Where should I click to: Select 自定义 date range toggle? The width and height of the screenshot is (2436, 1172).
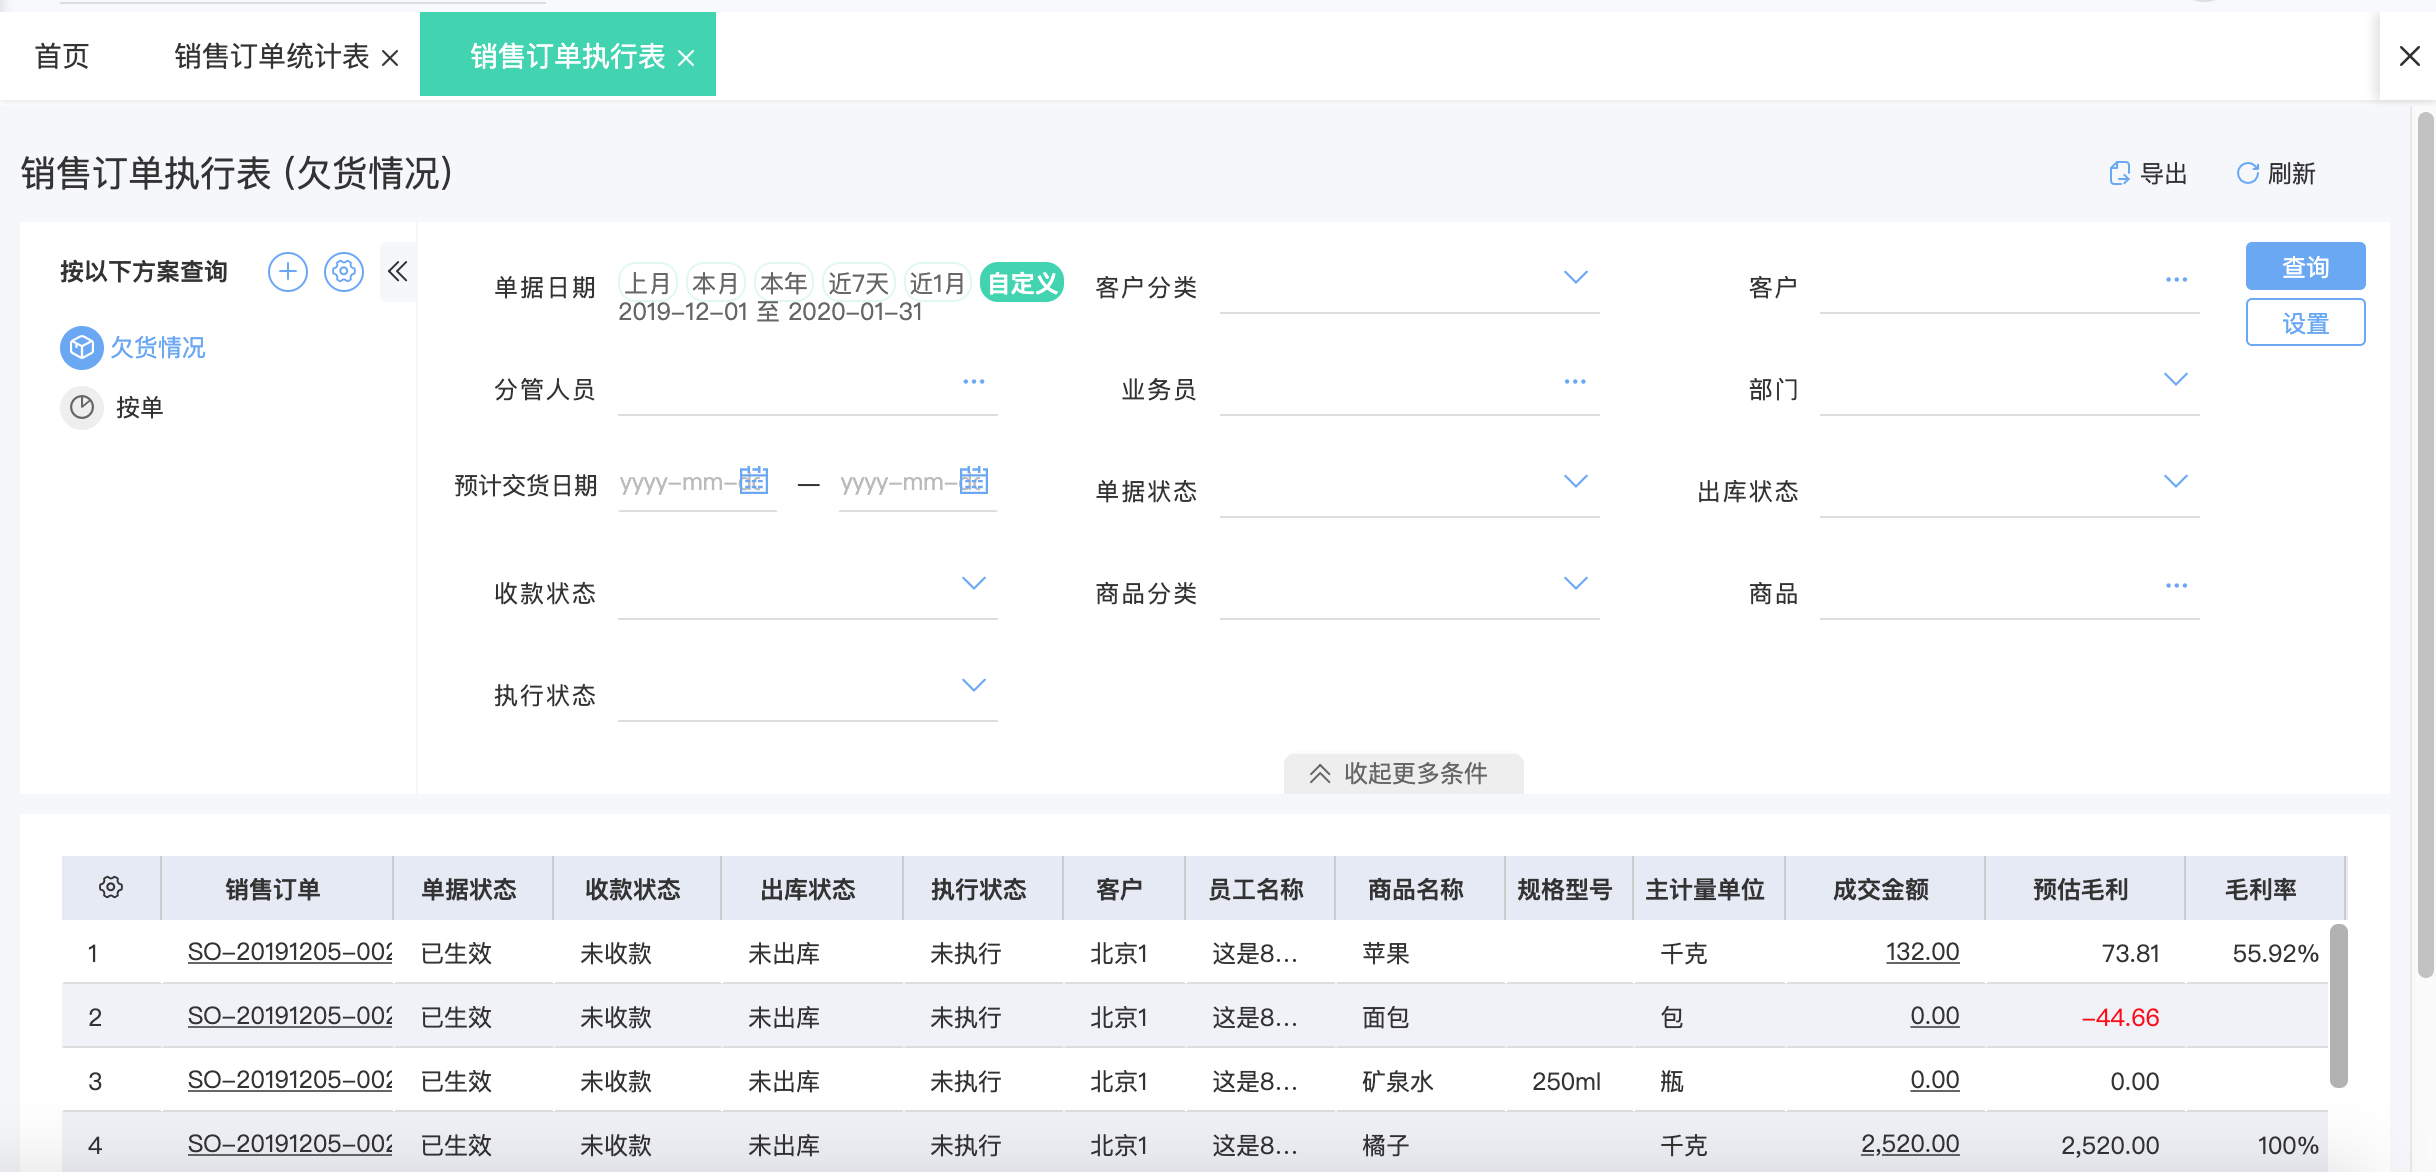[x=1021, y=280]
